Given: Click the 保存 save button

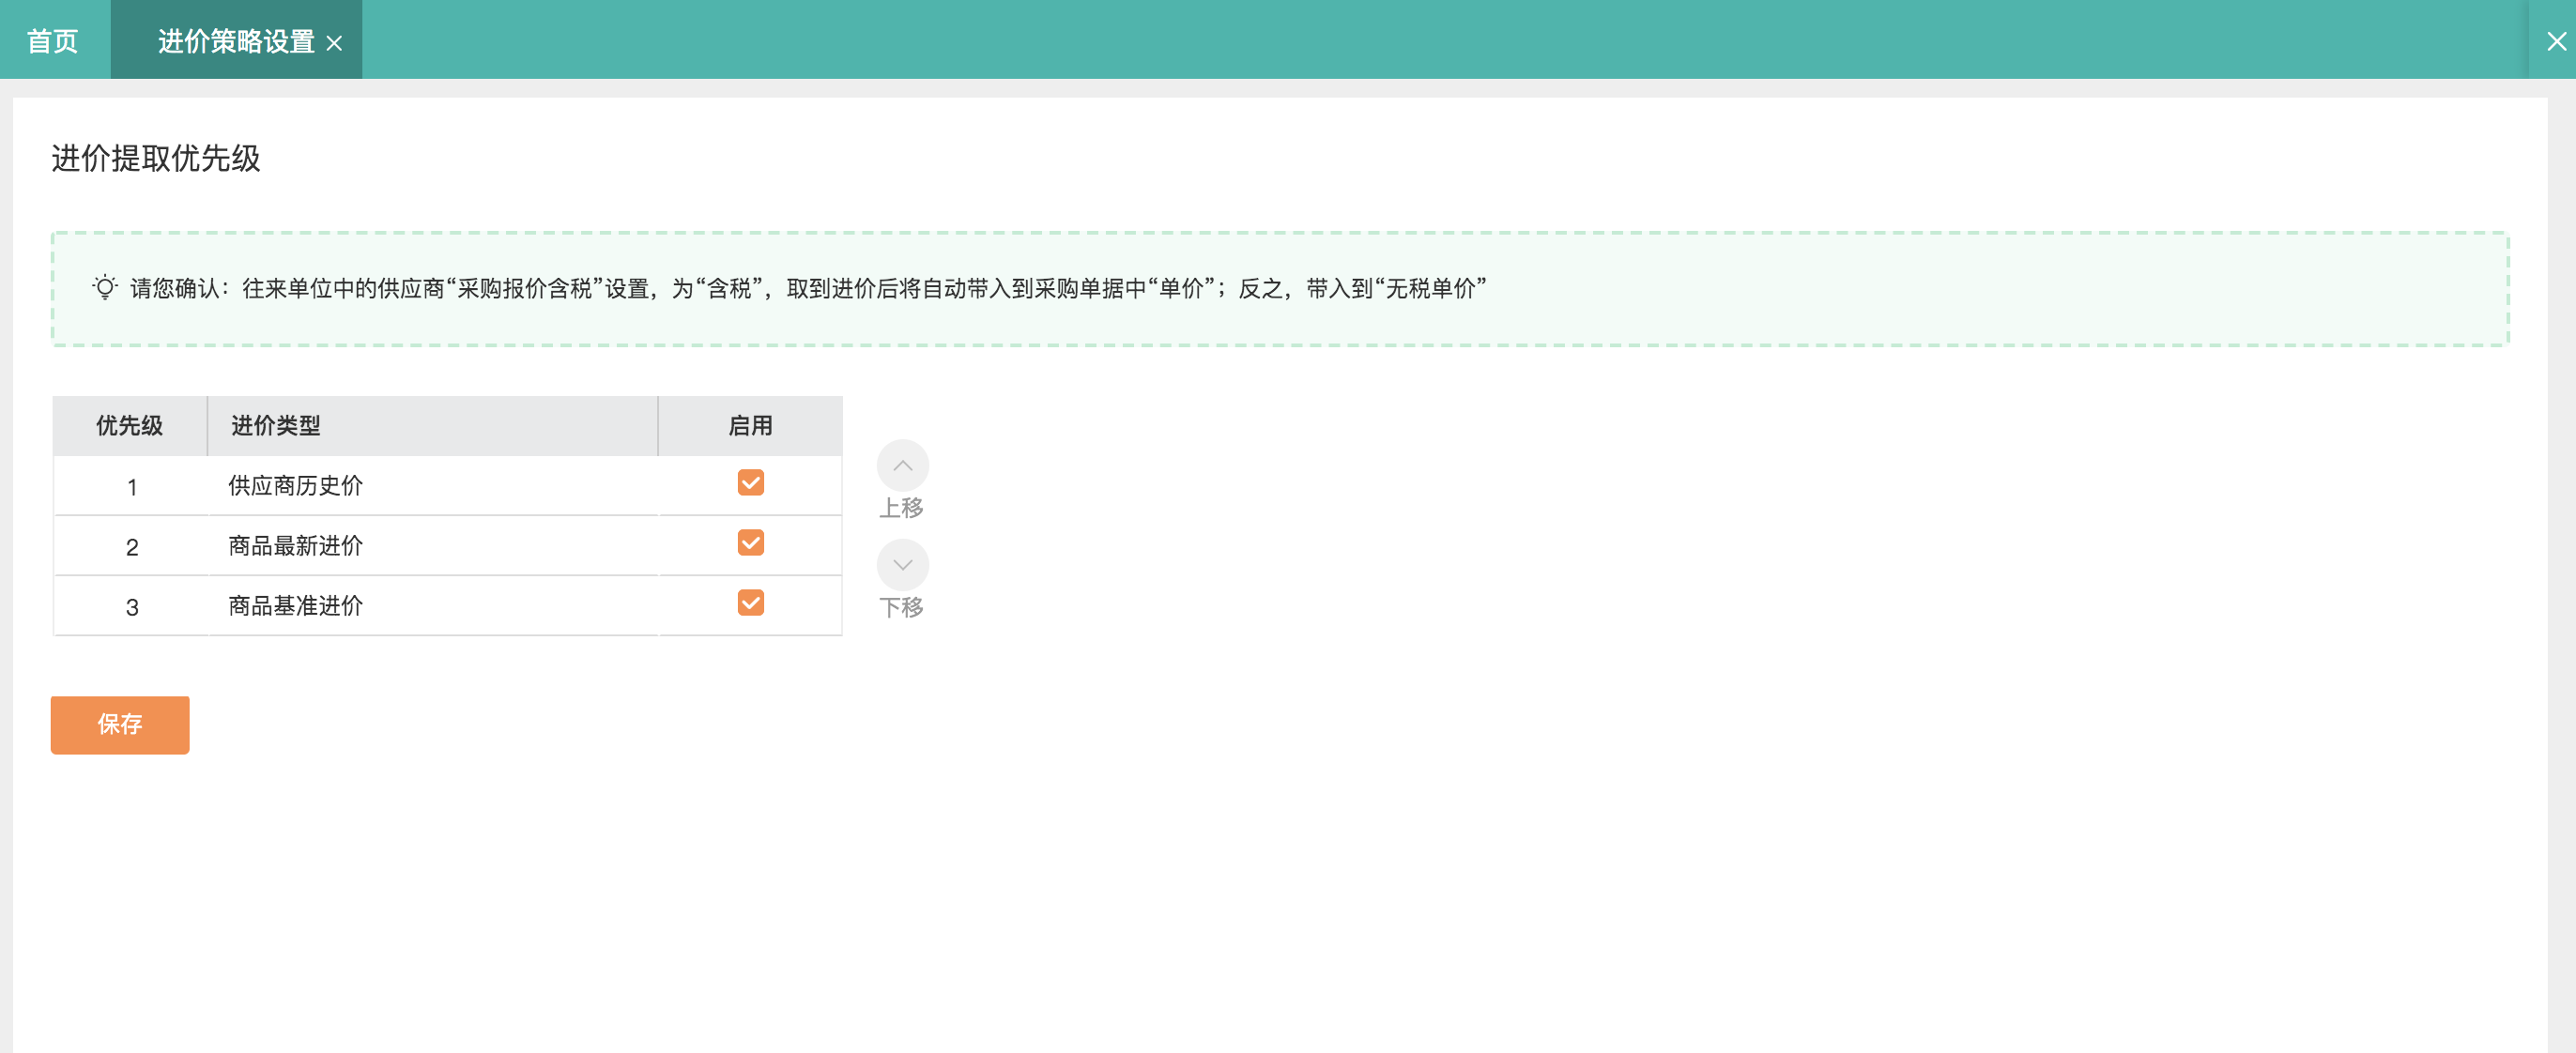Looking at the screenshot, I should click(120, 725).
